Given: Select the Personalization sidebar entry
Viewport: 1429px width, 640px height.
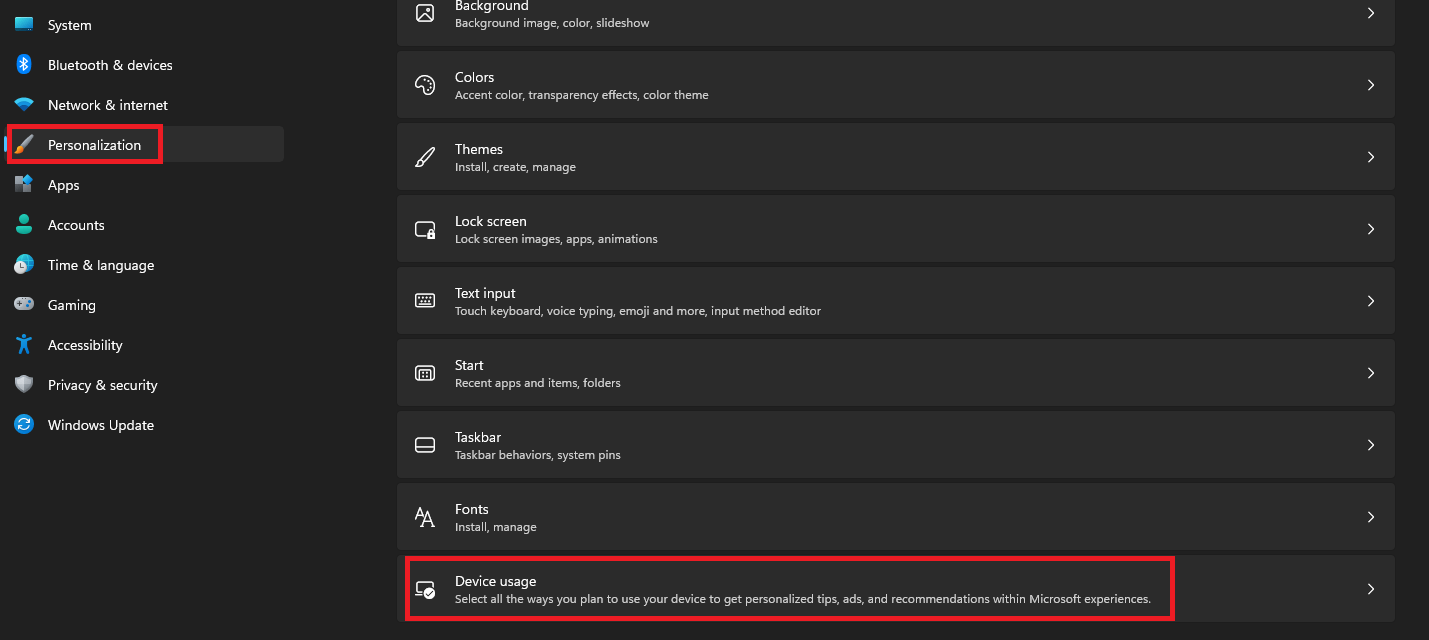Looking at the screenshot, I should tap(94, 144).
